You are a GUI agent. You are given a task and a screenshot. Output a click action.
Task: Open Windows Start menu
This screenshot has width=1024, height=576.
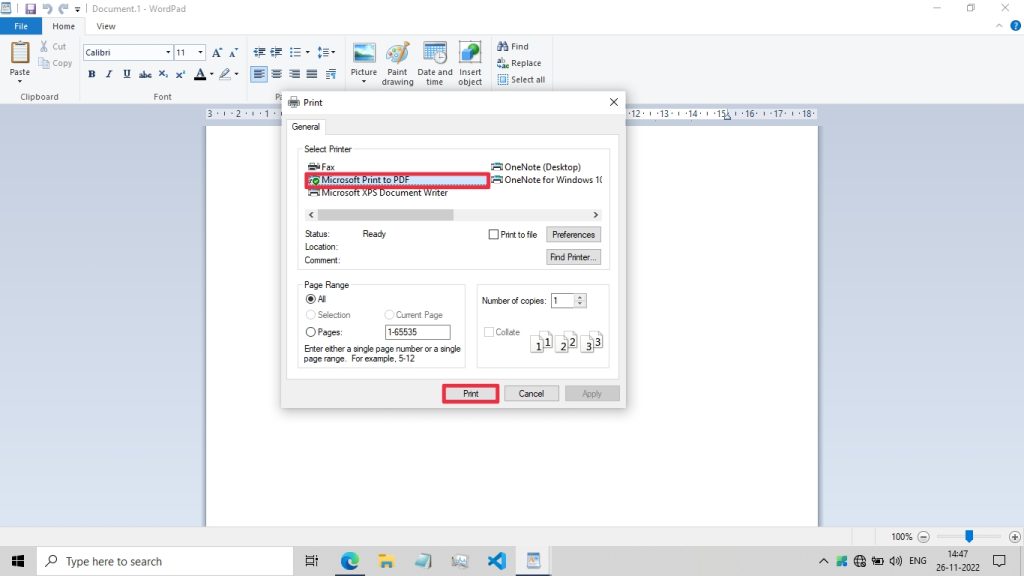18,561
